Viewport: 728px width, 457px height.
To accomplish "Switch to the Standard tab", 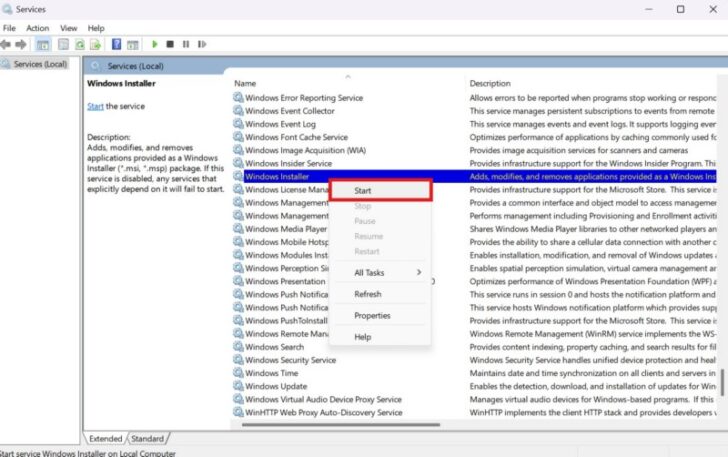I will click(x=147, y=438).
